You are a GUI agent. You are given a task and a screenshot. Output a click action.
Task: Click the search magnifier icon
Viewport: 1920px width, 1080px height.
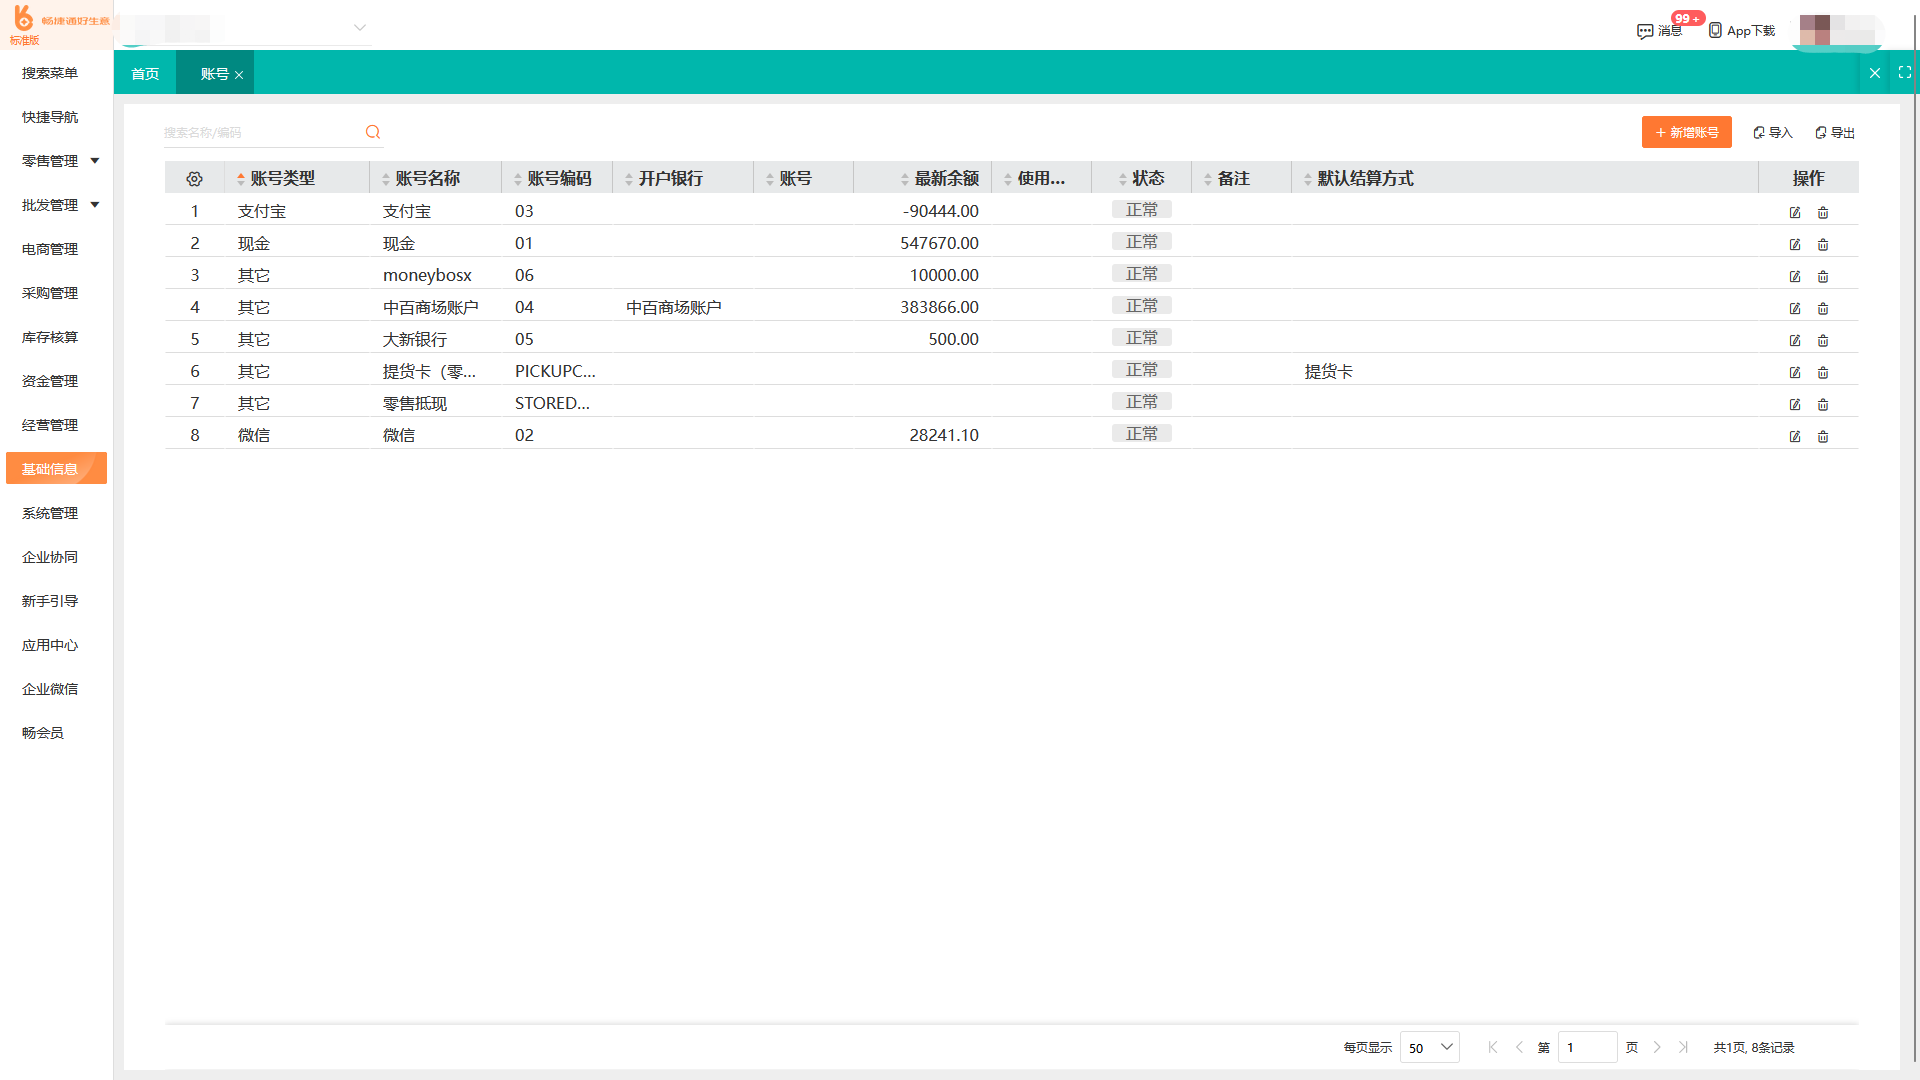373,132
